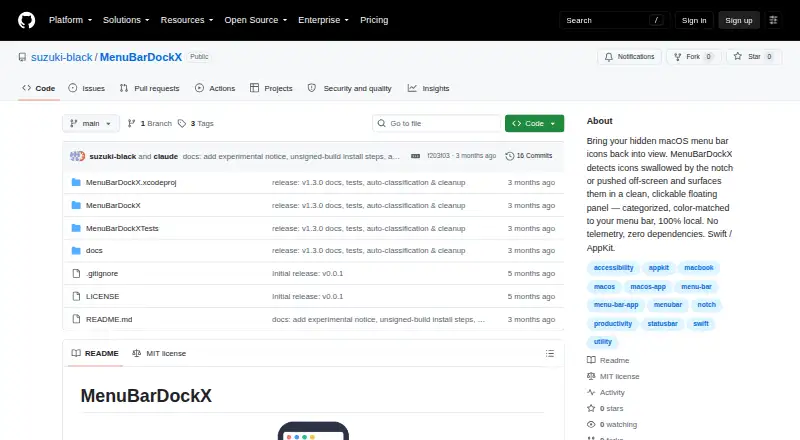Click the utility topic tag
Image resolution: width=800 pixels, height=440 pixels.
click(x=603, y=341)
